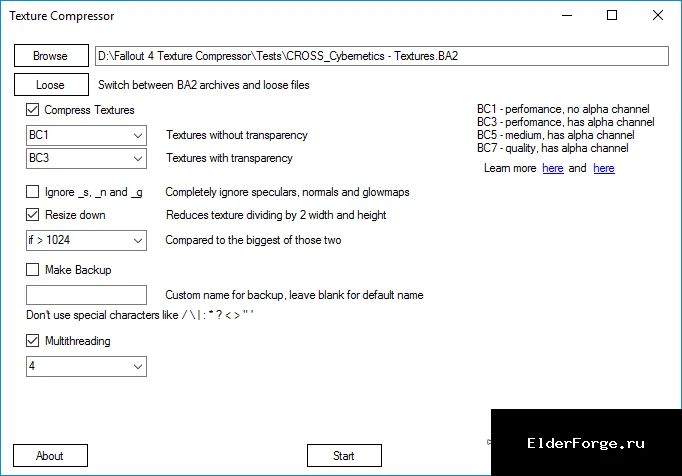Click the custom backup name text field
Image resolution: width=682 pixels, height=476 pixels.
[86, 295]
